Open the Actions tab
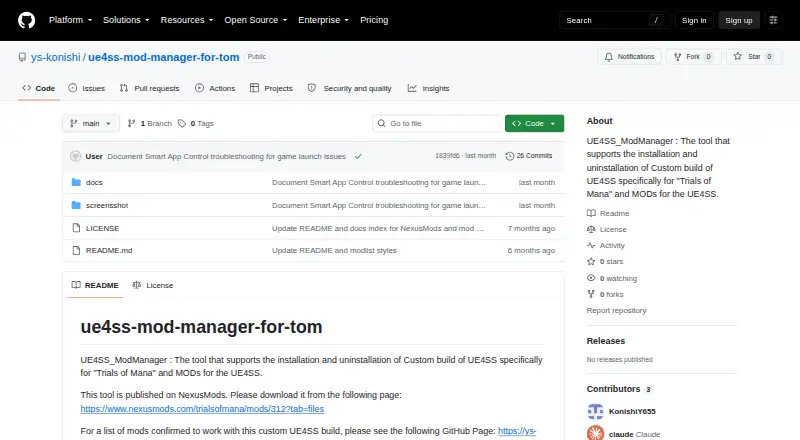Screen dimensions: 800x440 [215, 88]
